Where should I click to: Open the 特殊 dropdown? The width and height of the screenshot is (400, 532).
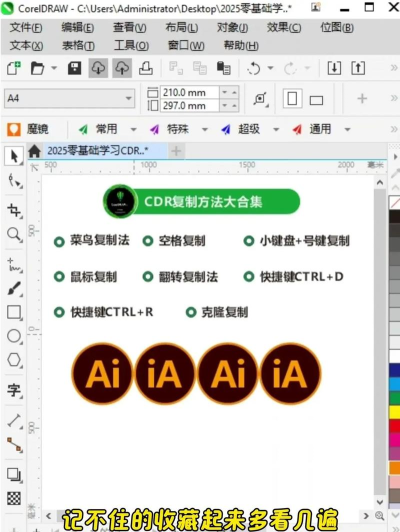[205, 129]
